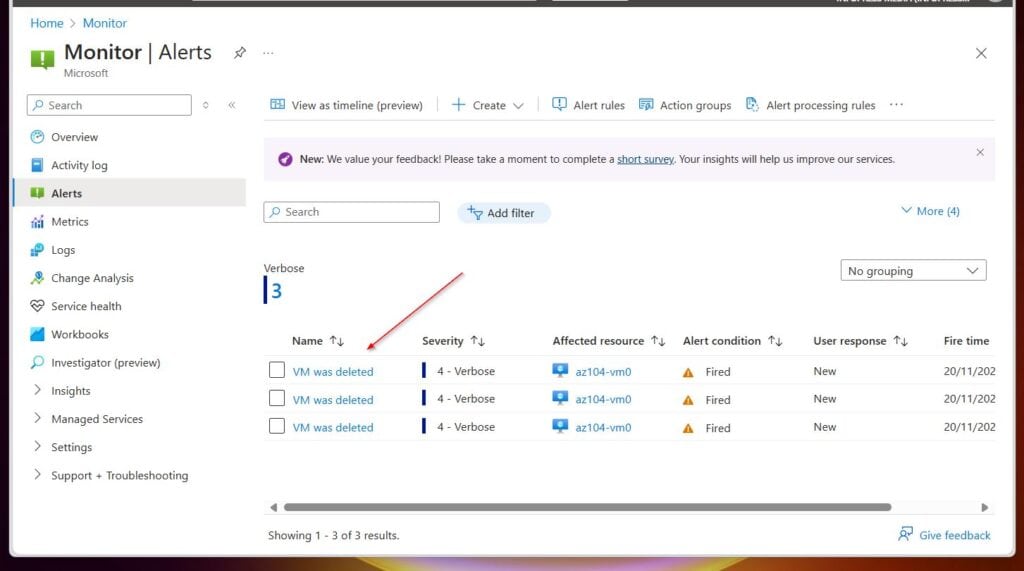This screenshot has height=571, width=1024.
Task: Open the second VM was deleted alert
Action: coord(333,400)
